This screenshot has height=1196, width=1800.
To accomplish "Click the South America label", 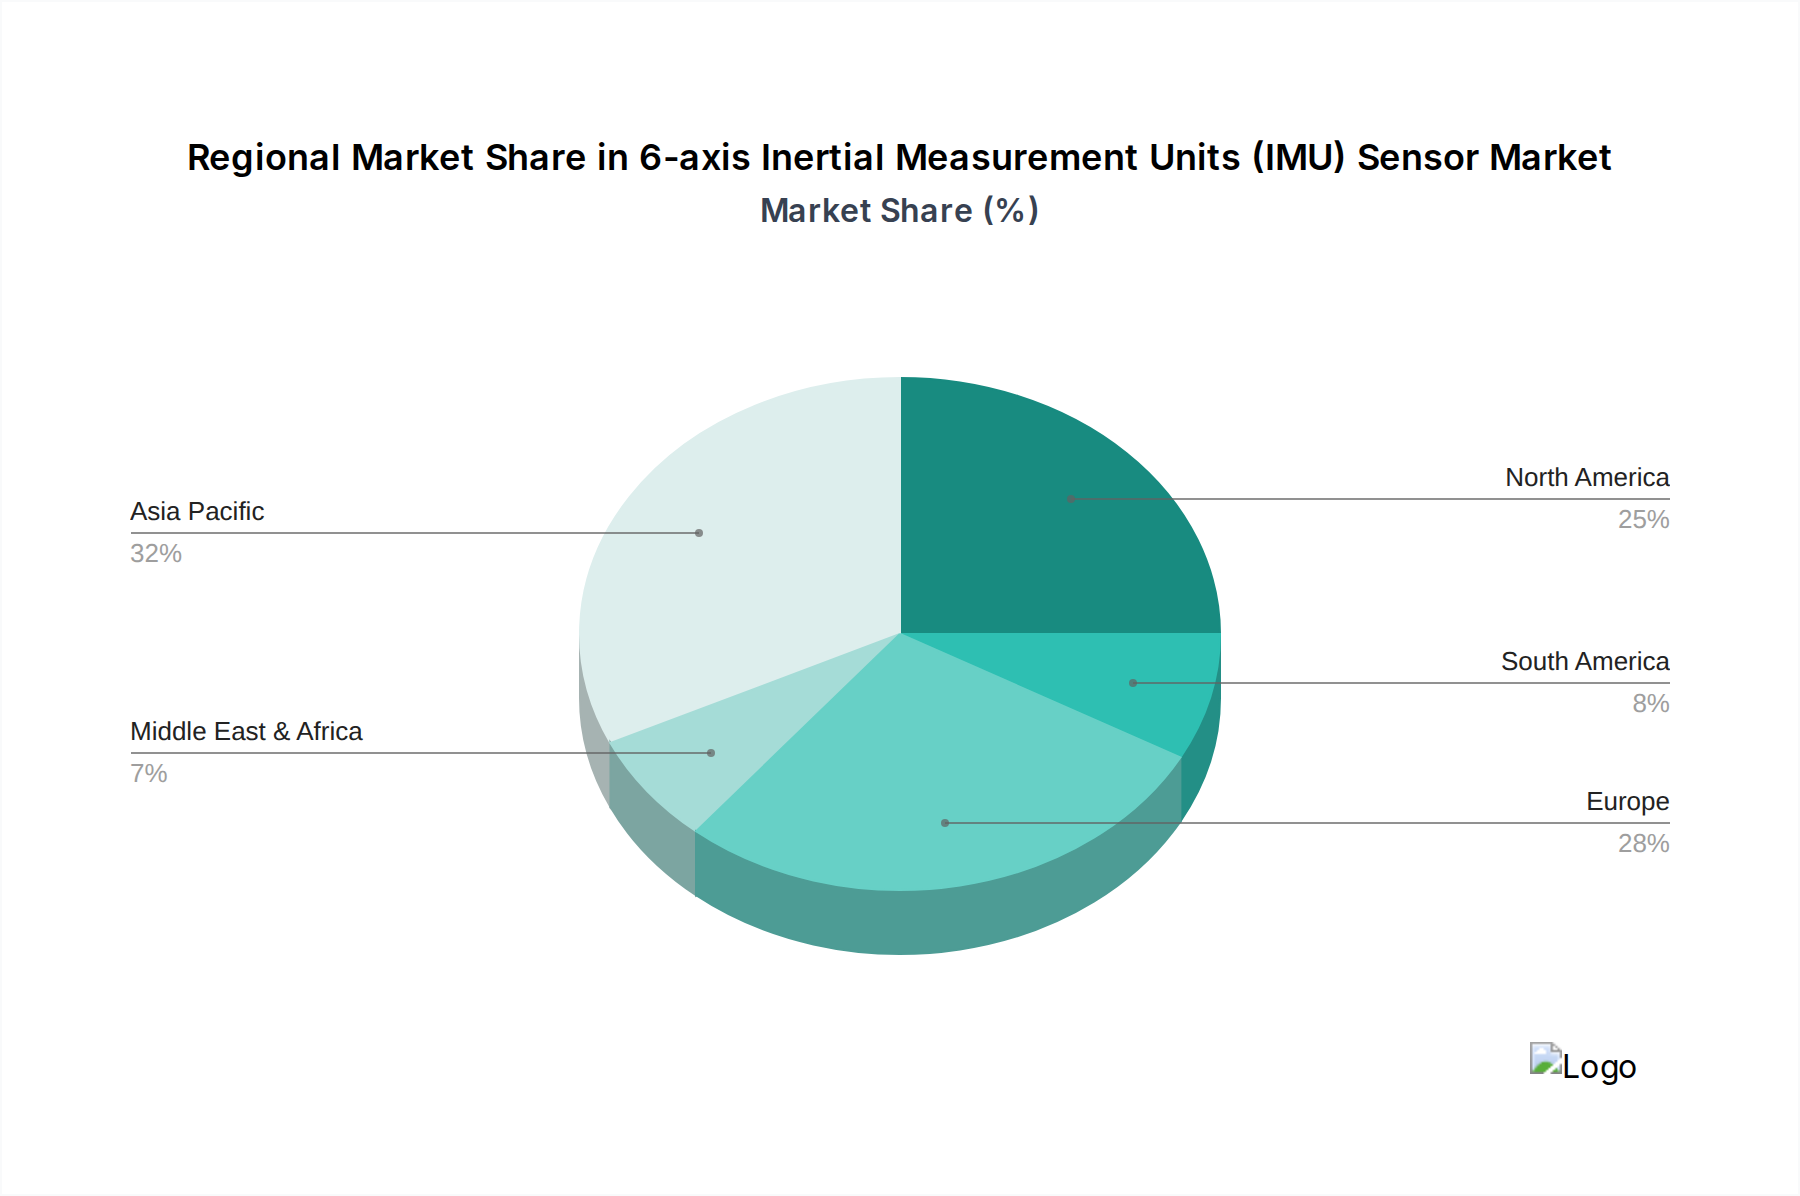I will (x=1584, y=661).
